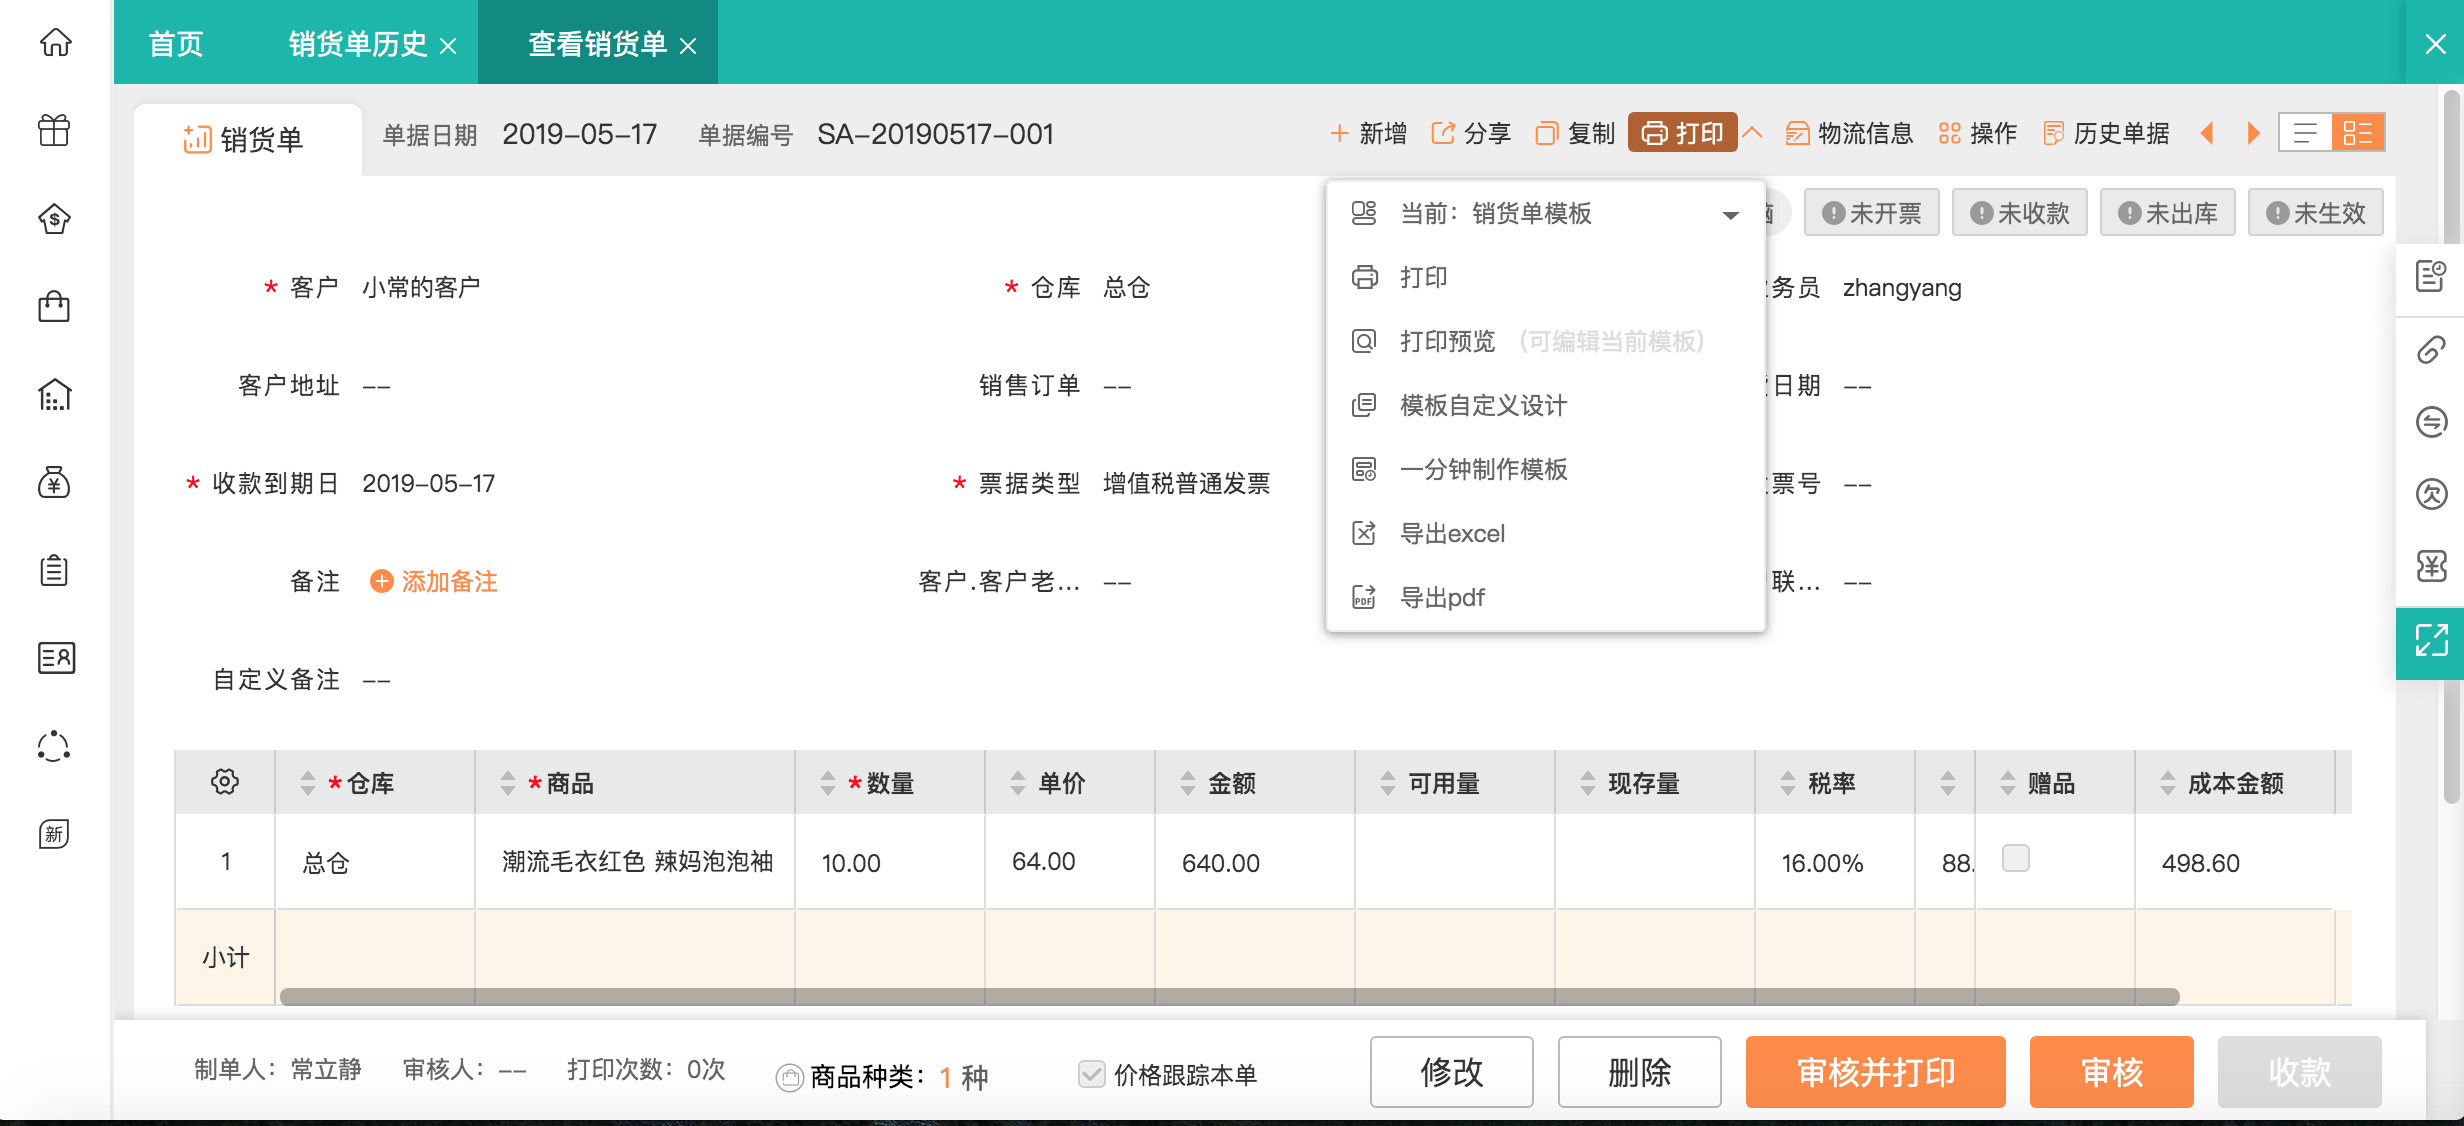Click 审核并打印 button
2464x1126 pixels.
click(1876, 1073)
